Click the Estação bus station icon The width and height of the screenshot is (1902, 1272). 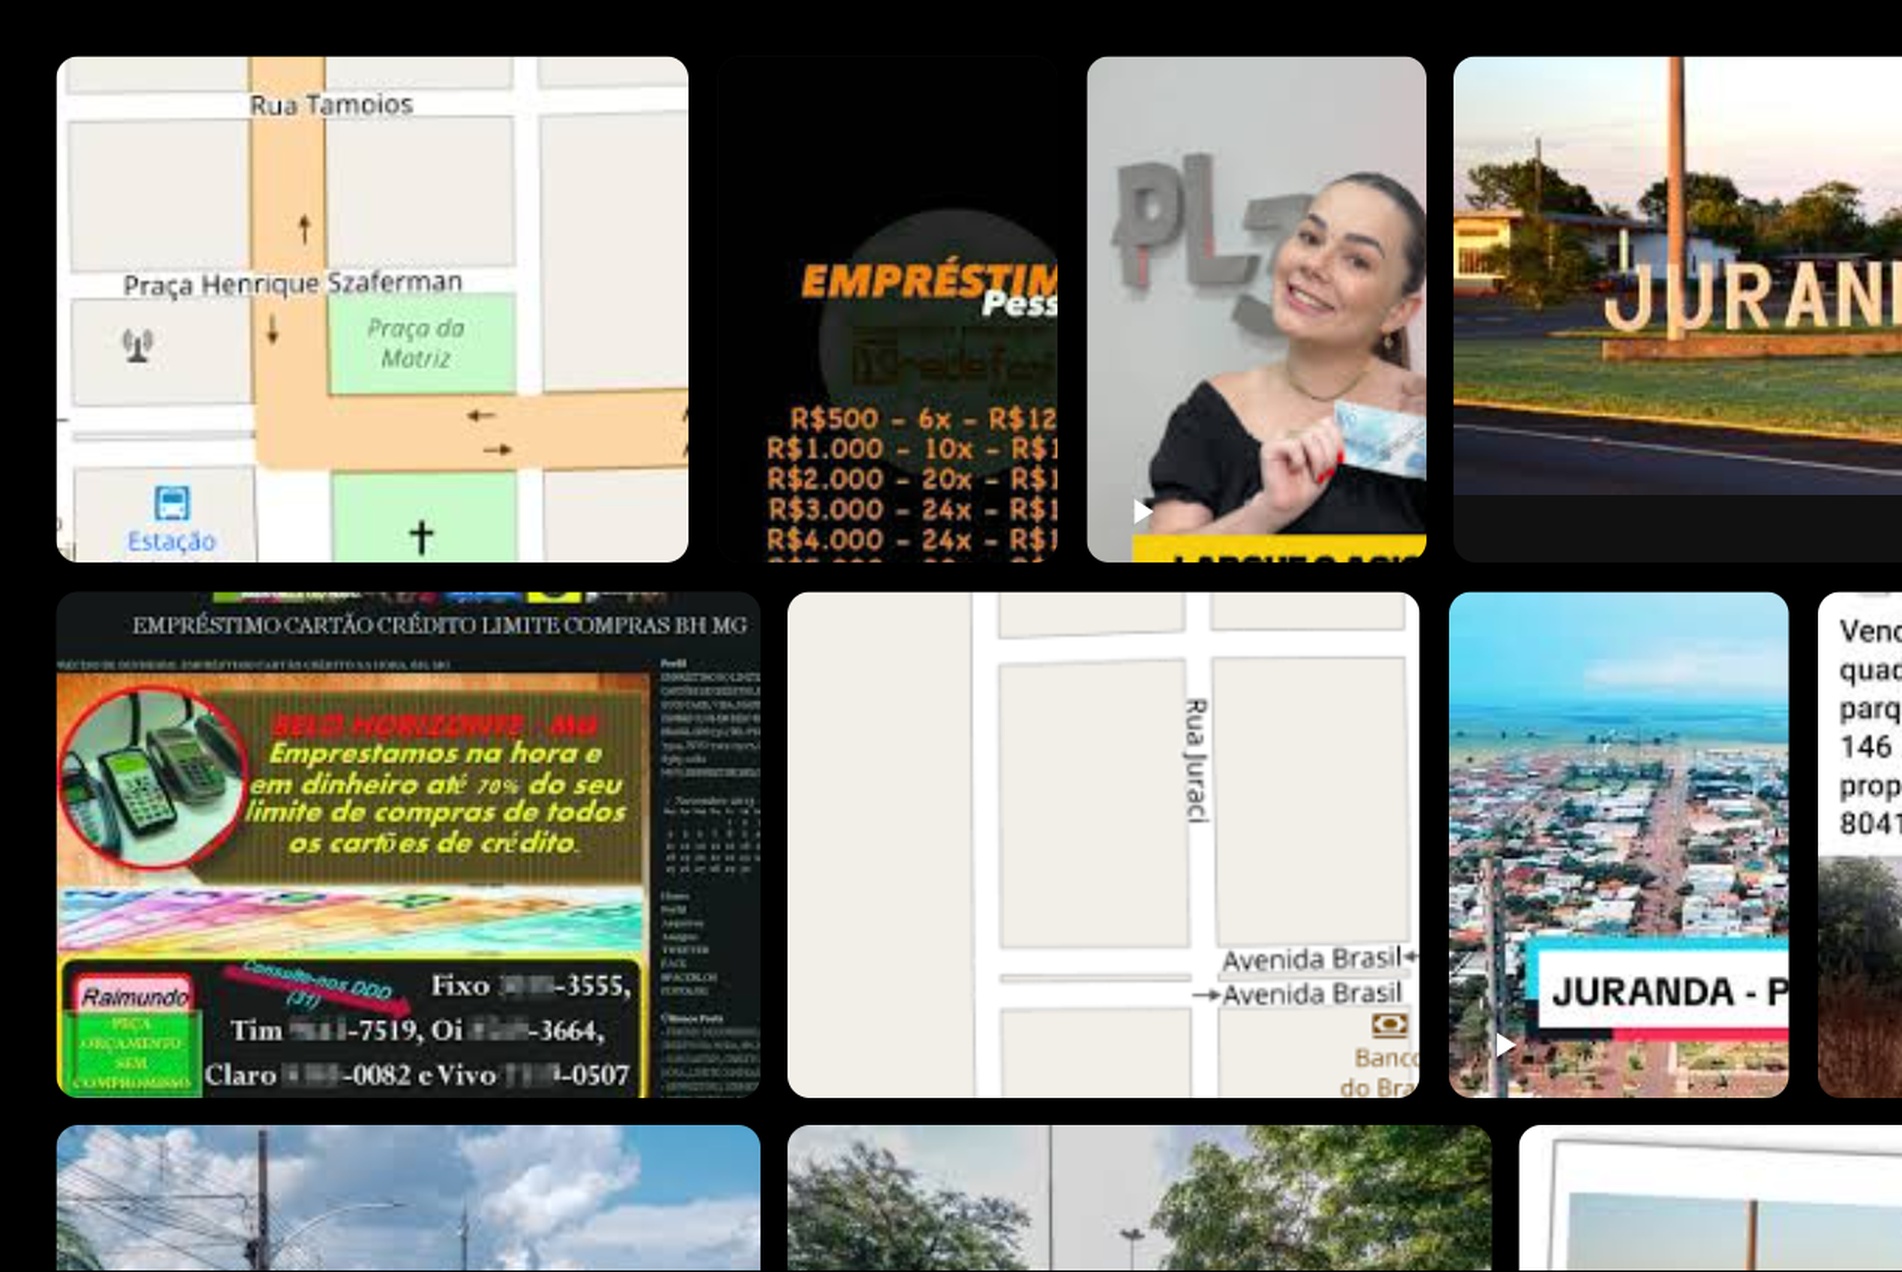coord(171,503)
